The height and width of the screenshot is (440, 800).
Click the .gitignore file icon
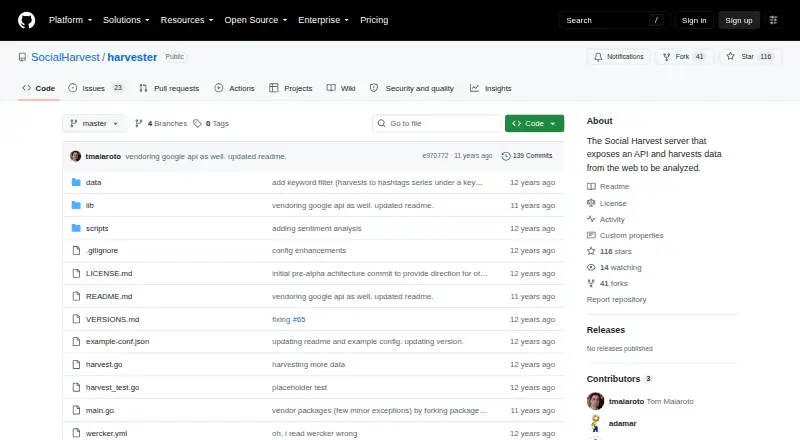(x=76, y=251)
